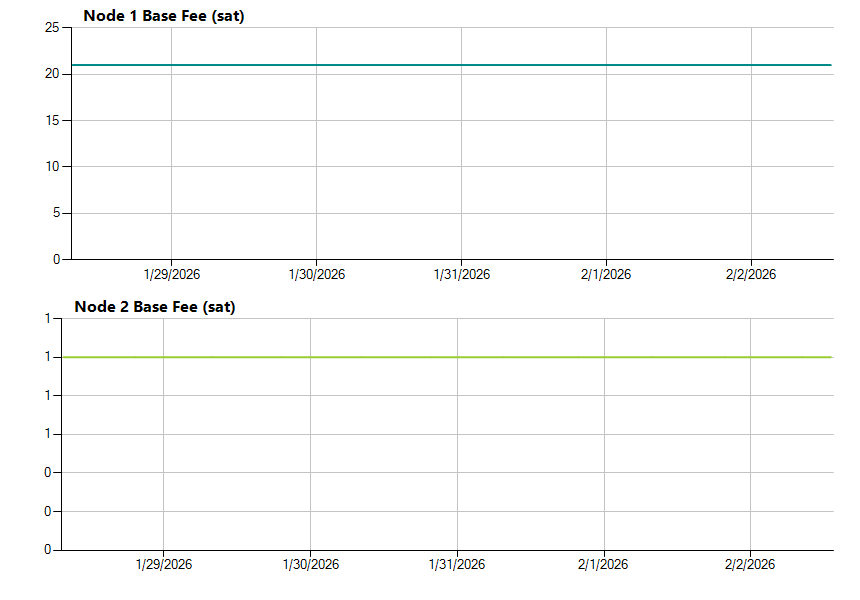The width and height of the screenshot is (860, 600).
Task: Select the light green Node 2 fee line
Action: 450,357
